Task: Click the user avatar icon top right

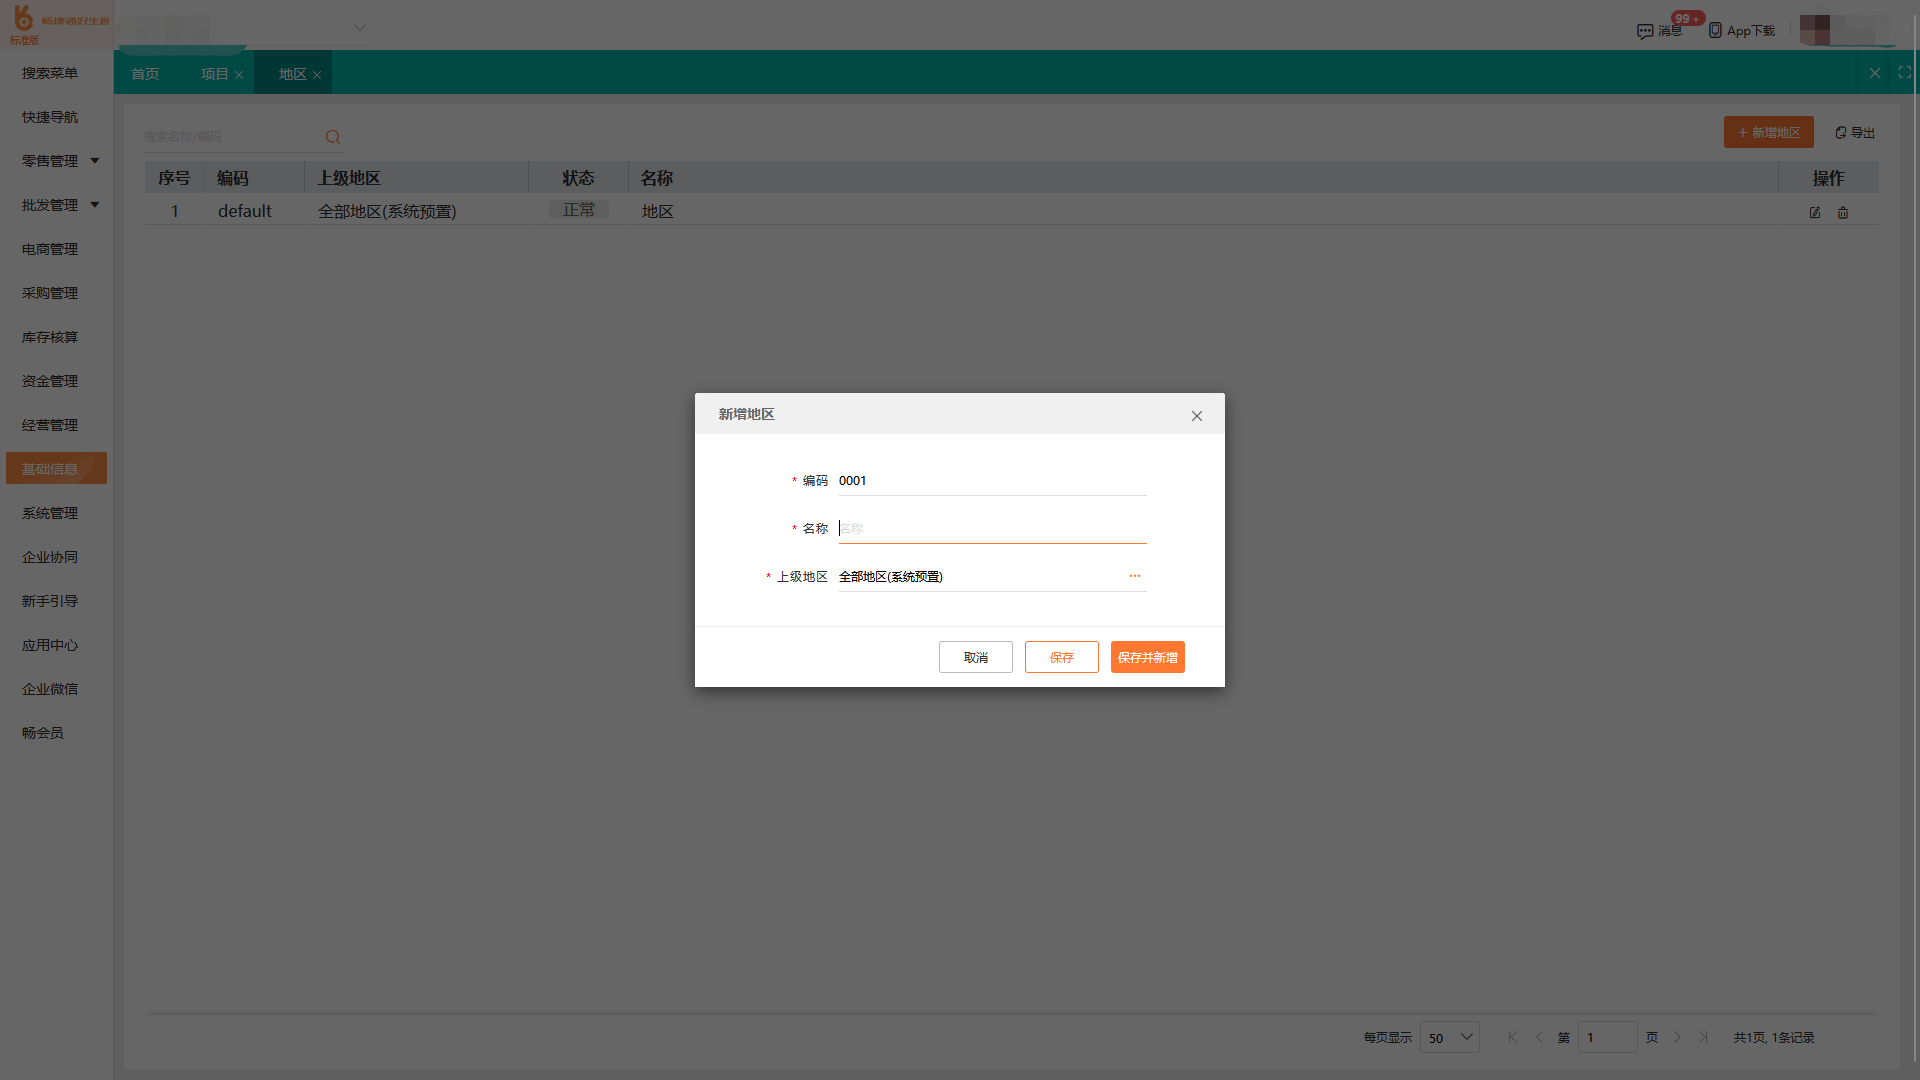Action: tap(1815, 29)
